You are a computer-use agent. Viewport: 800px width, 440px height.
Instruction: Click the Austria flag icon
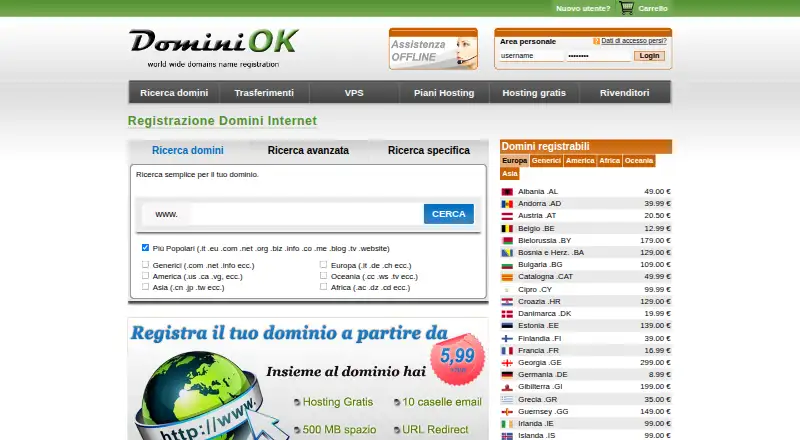click(x=507, y=216)
